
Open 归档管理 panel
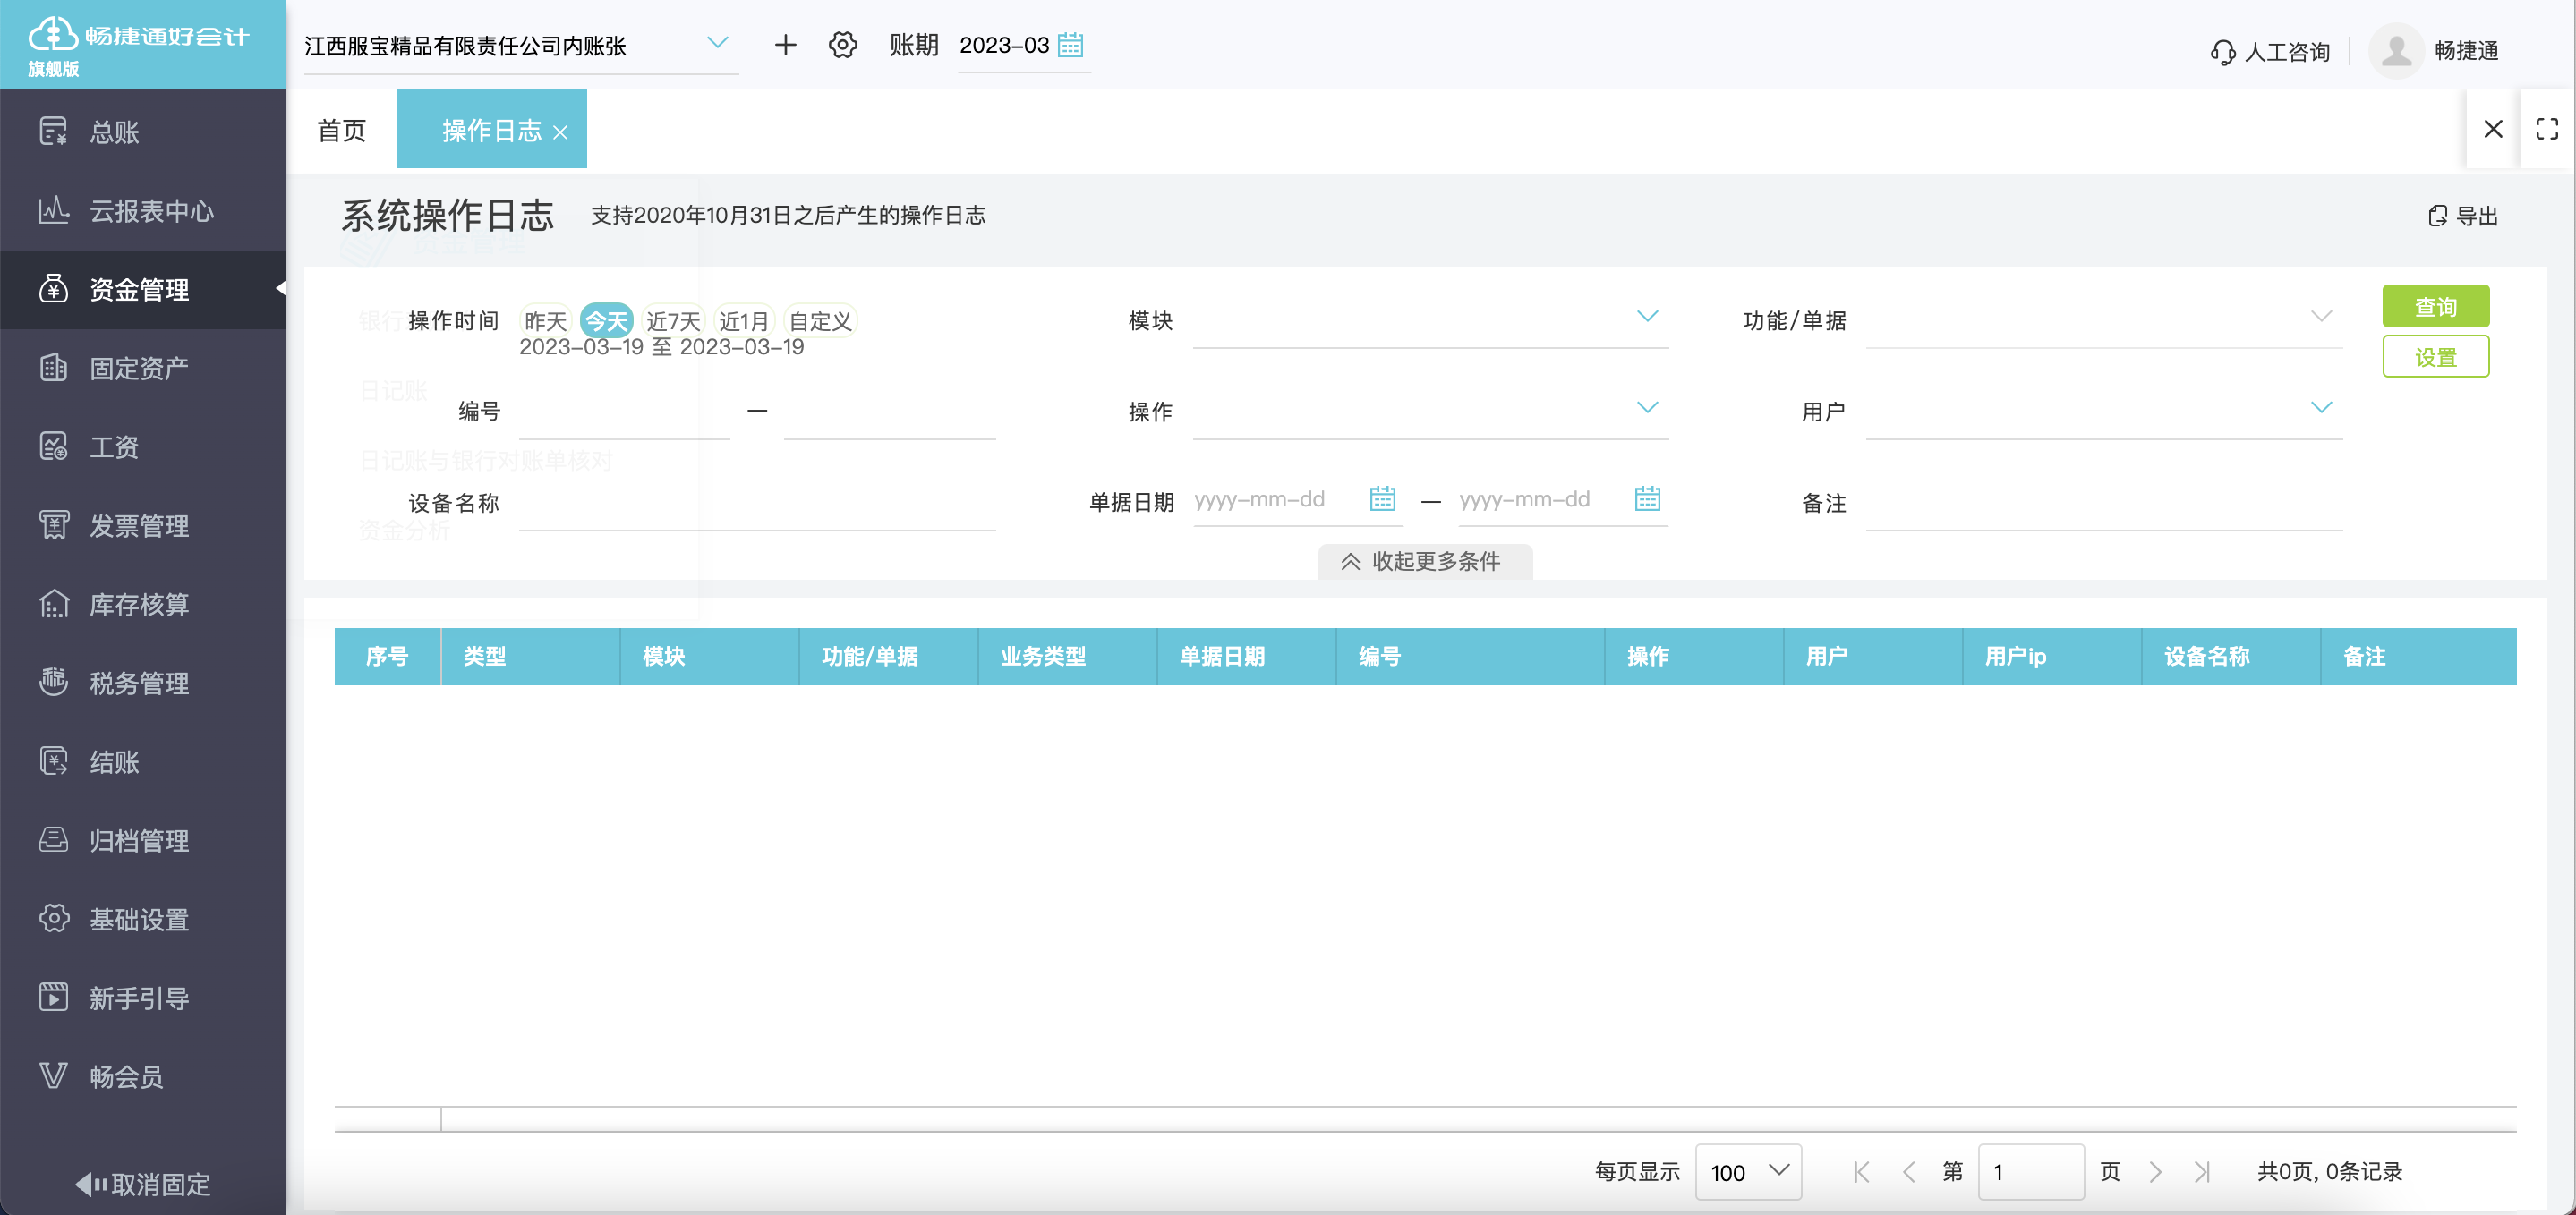coord(140,839)
